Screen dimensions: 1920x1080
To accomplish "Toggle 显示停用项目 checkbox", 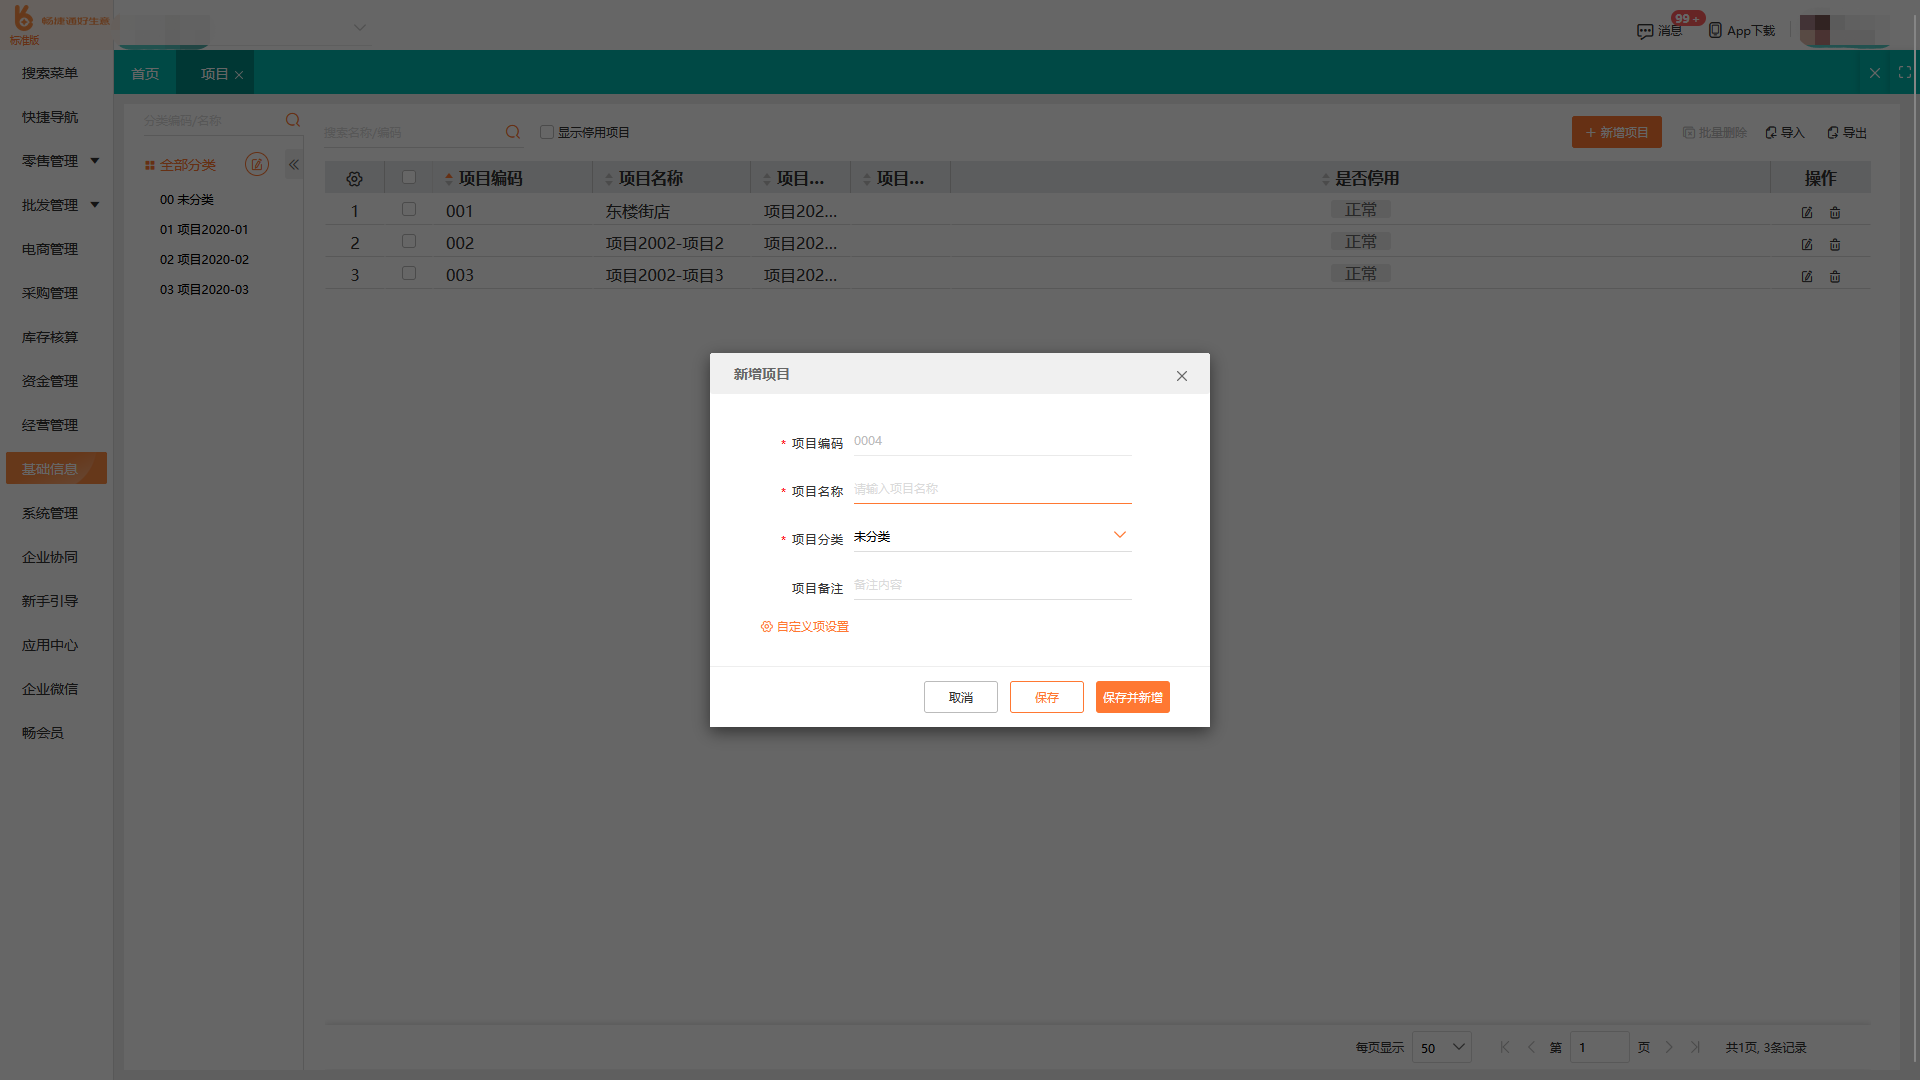I will (x=546, y=132).
